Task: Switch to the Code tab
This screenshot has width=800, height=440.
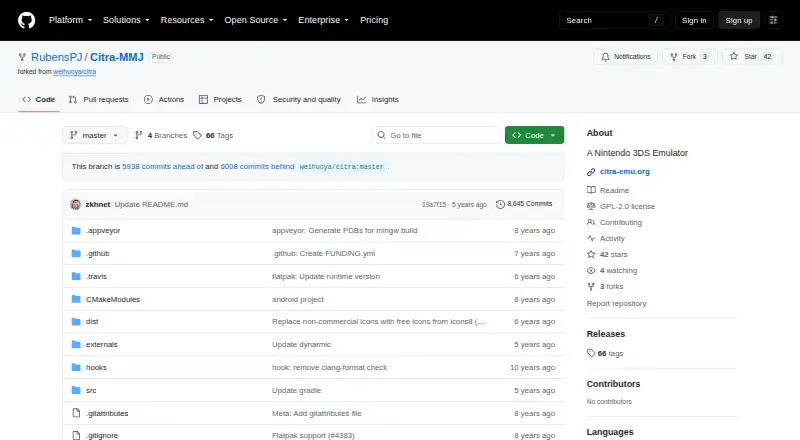Action: (39, 100)
